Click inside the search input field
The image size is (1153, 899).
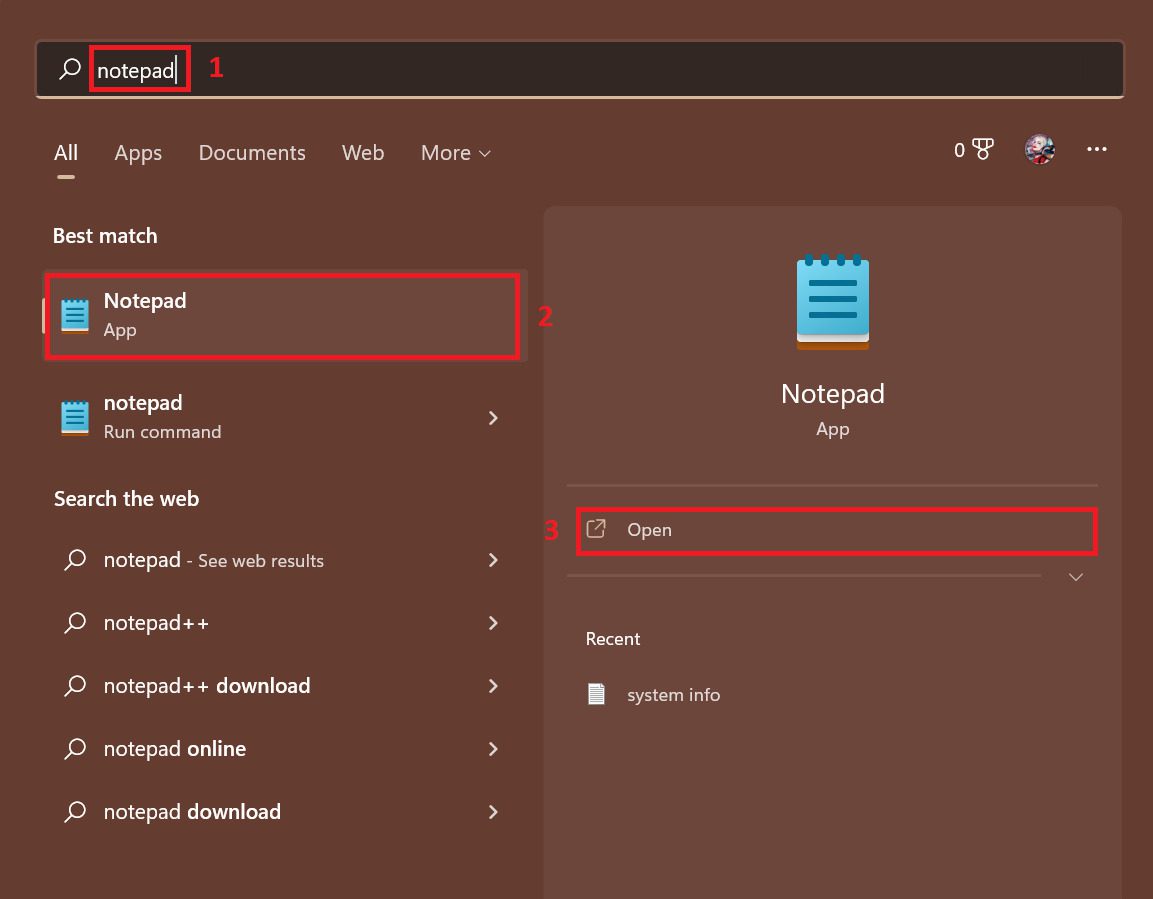click(139, 68)
